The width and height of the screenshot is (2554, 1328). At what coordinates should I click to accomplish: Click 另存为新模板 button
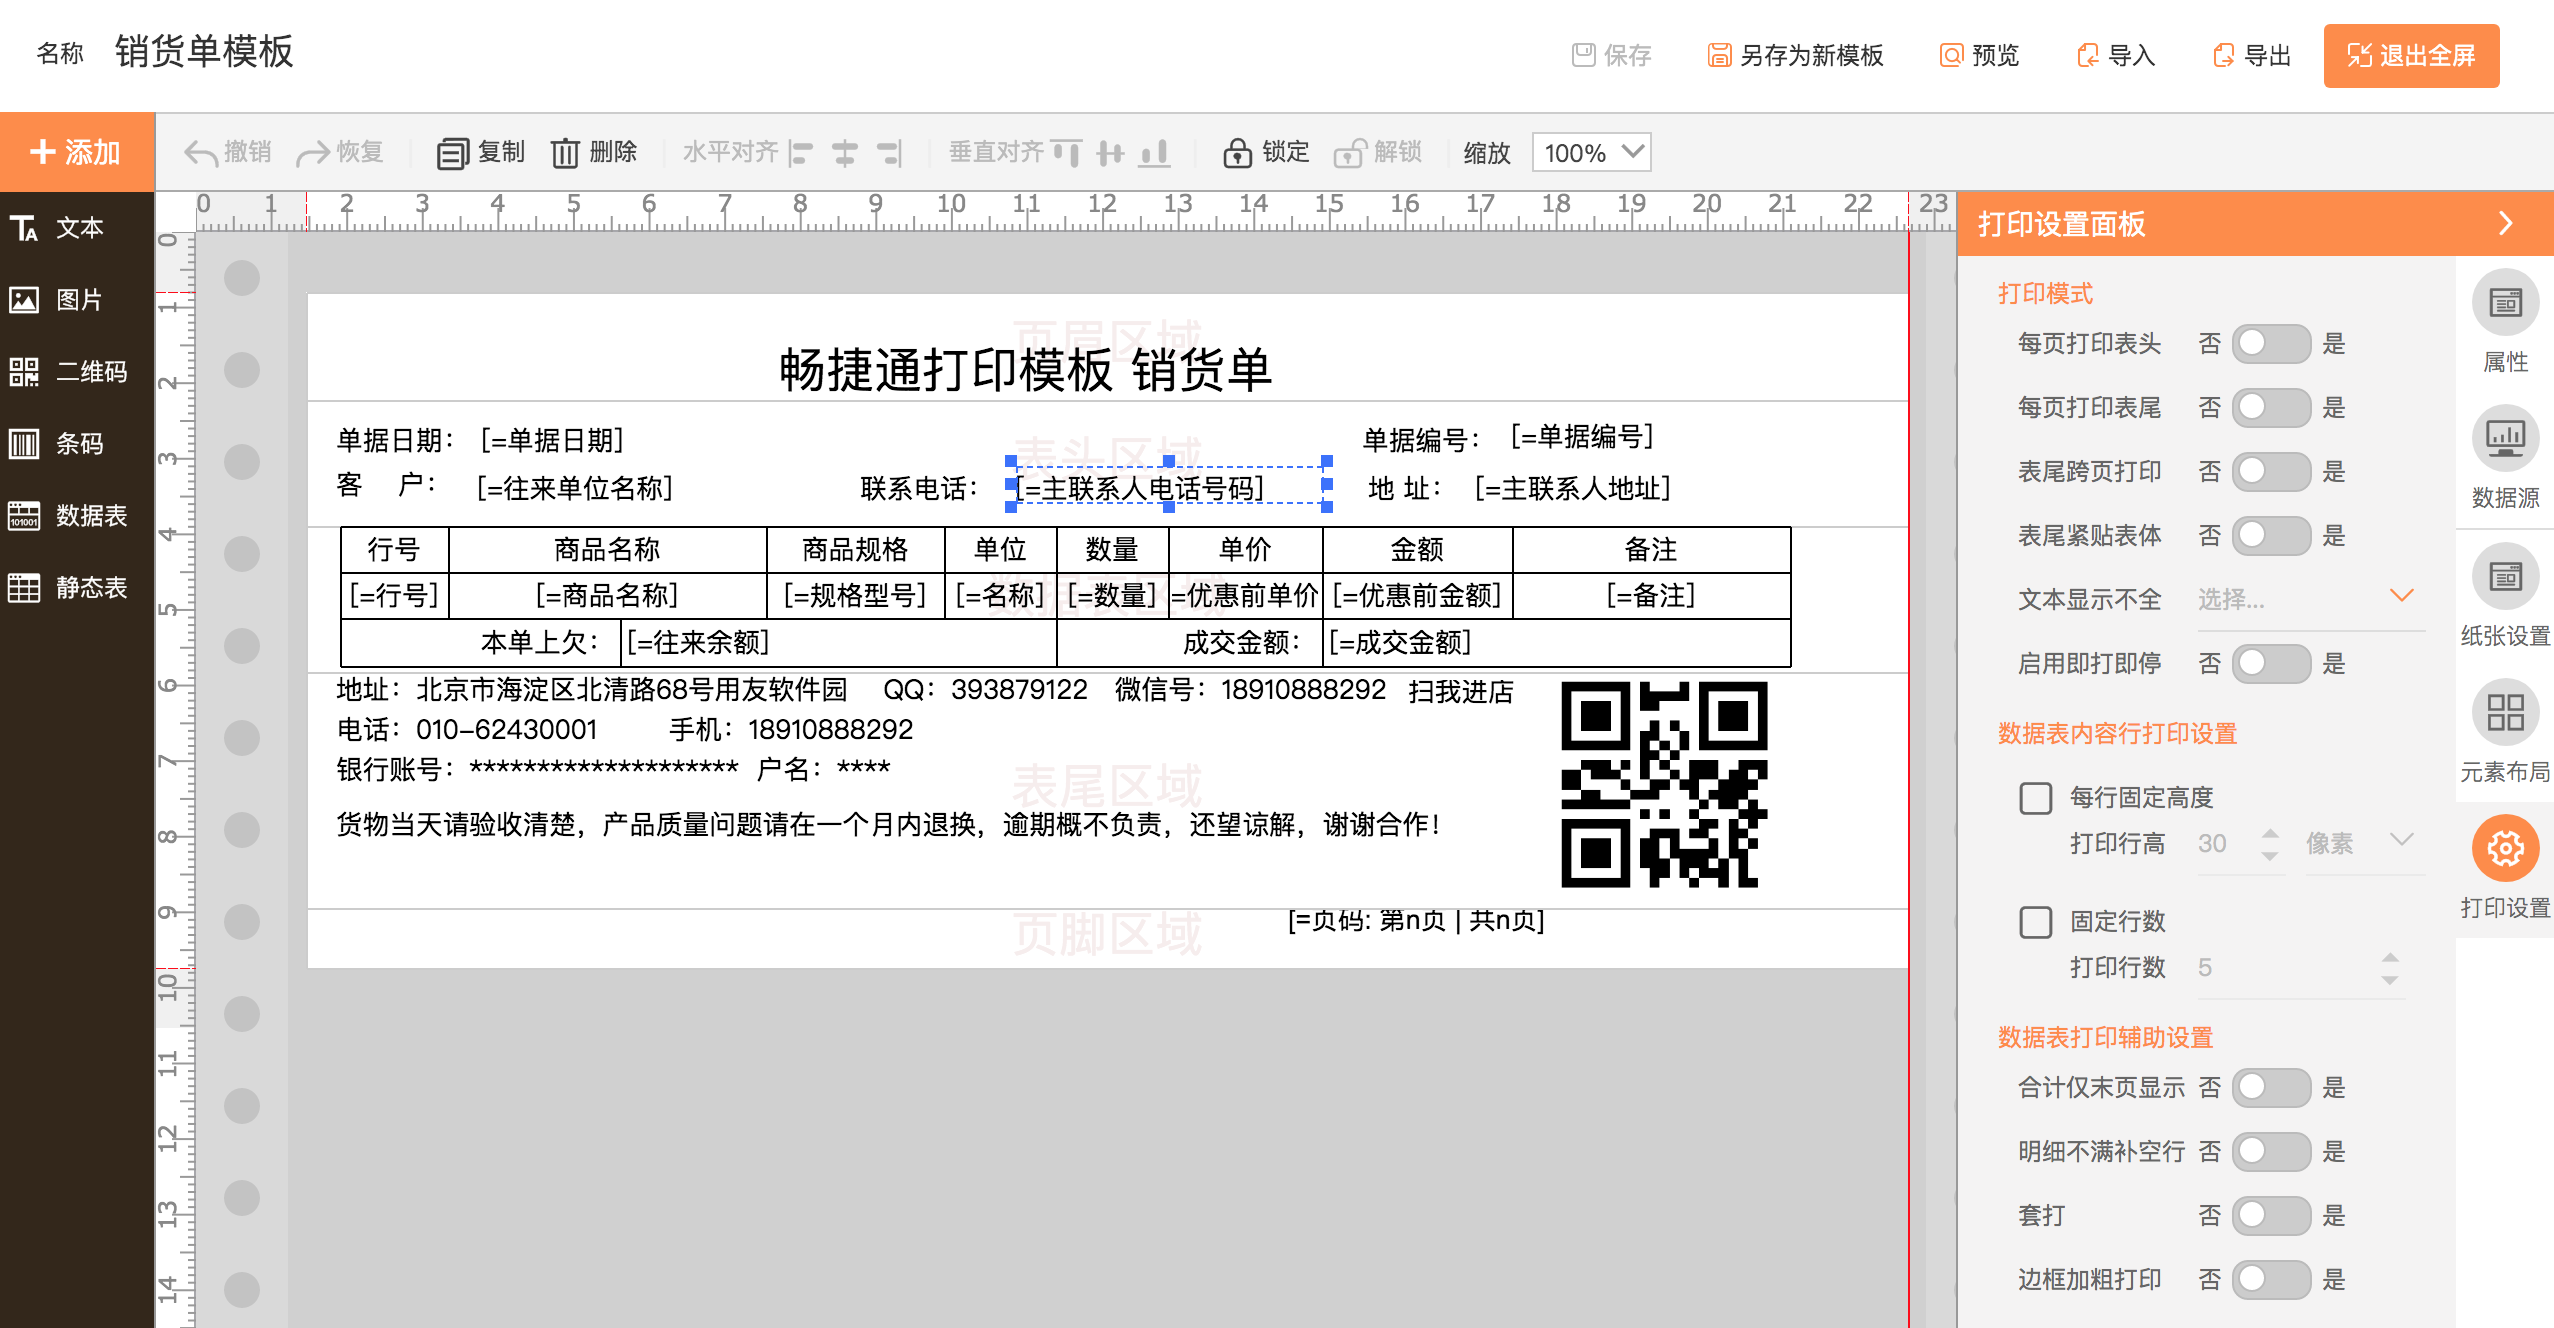tap(1797, 51)
